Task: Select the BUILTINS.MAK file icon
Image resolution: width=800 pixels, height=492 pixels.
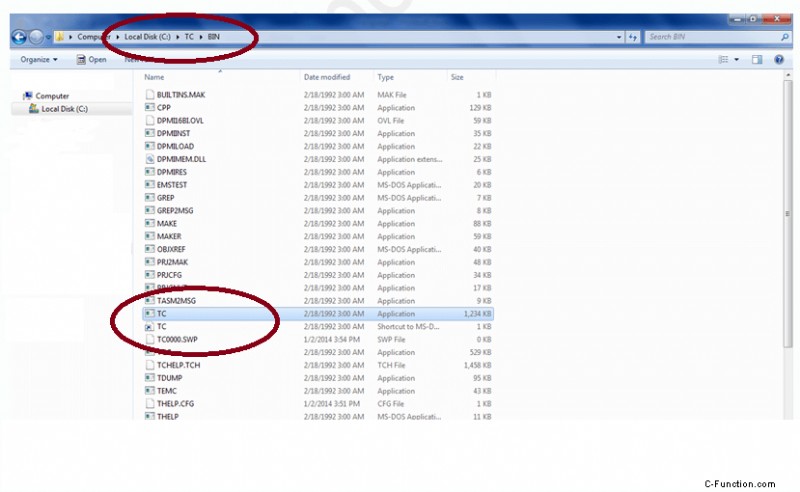Action: tap(149, 93)
